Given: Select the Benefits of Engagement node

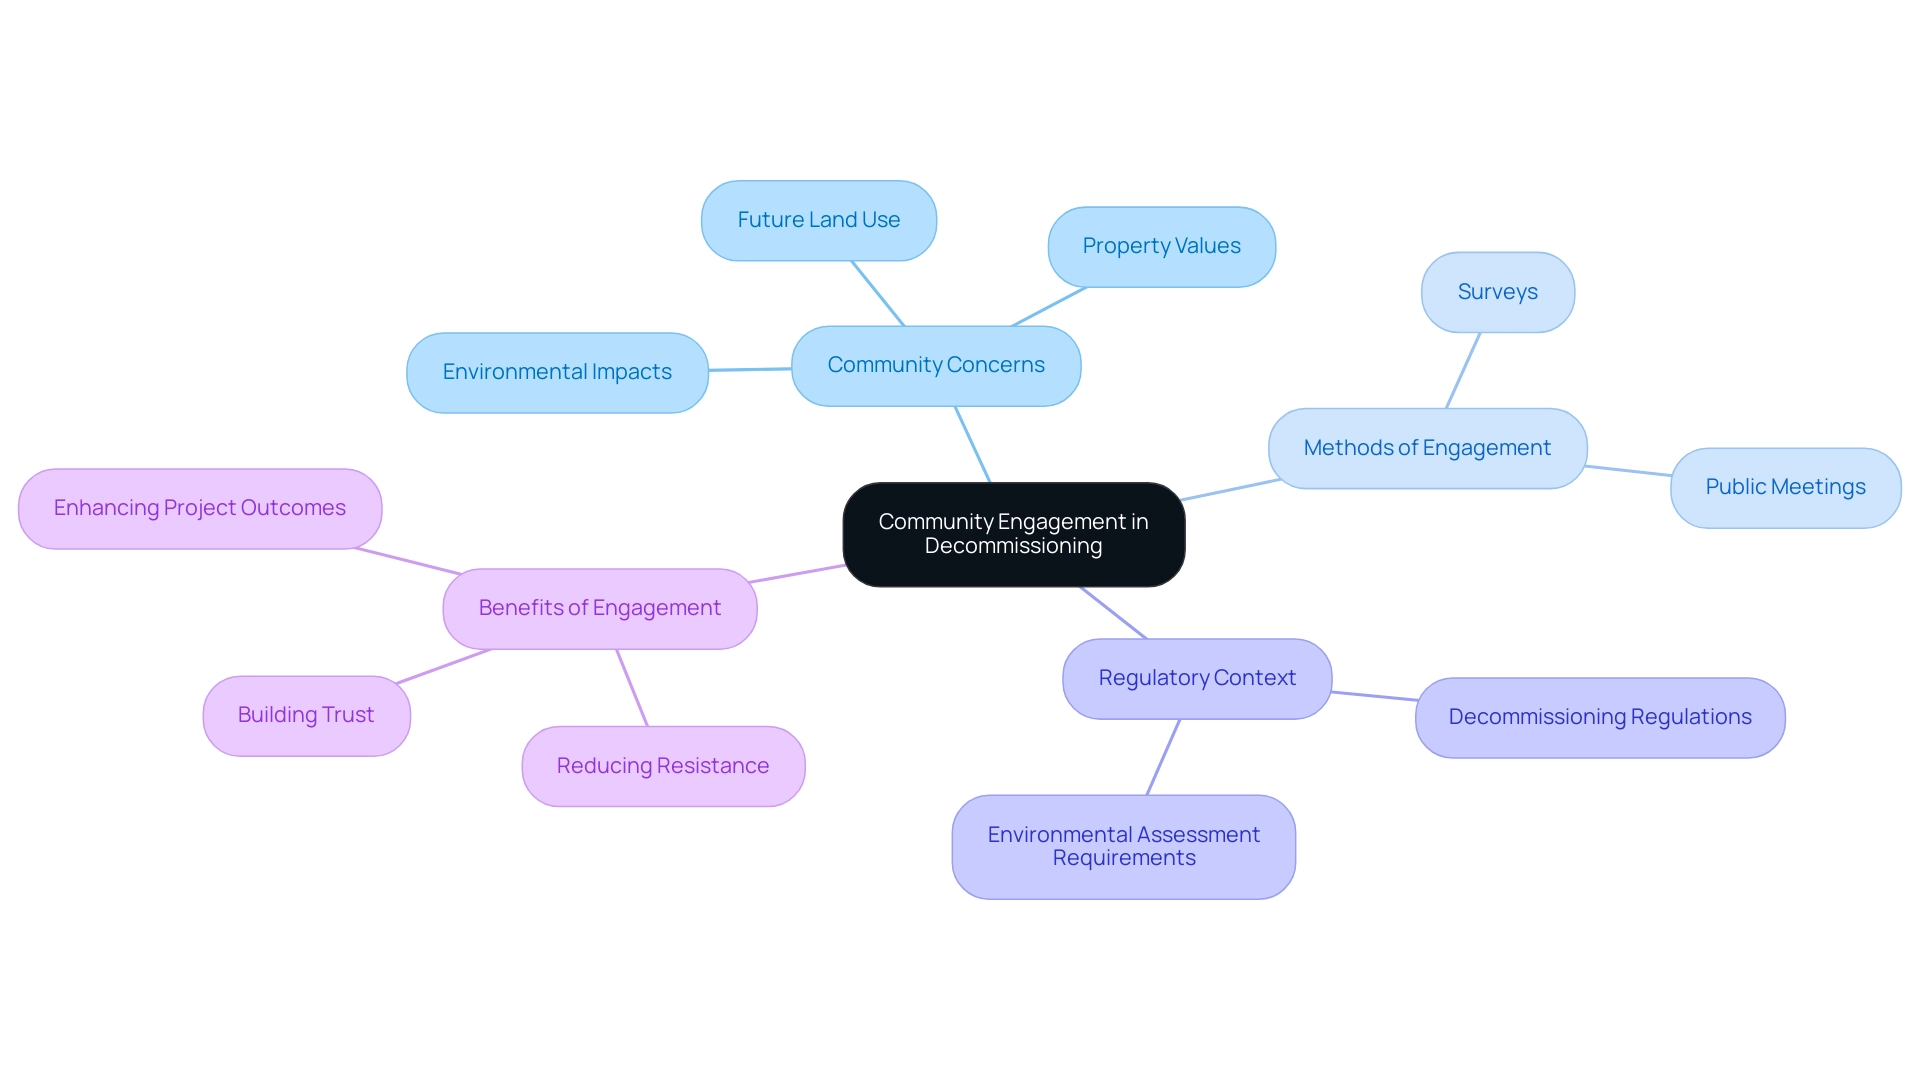Looking at the screenshot, I should tap(600, 605).
